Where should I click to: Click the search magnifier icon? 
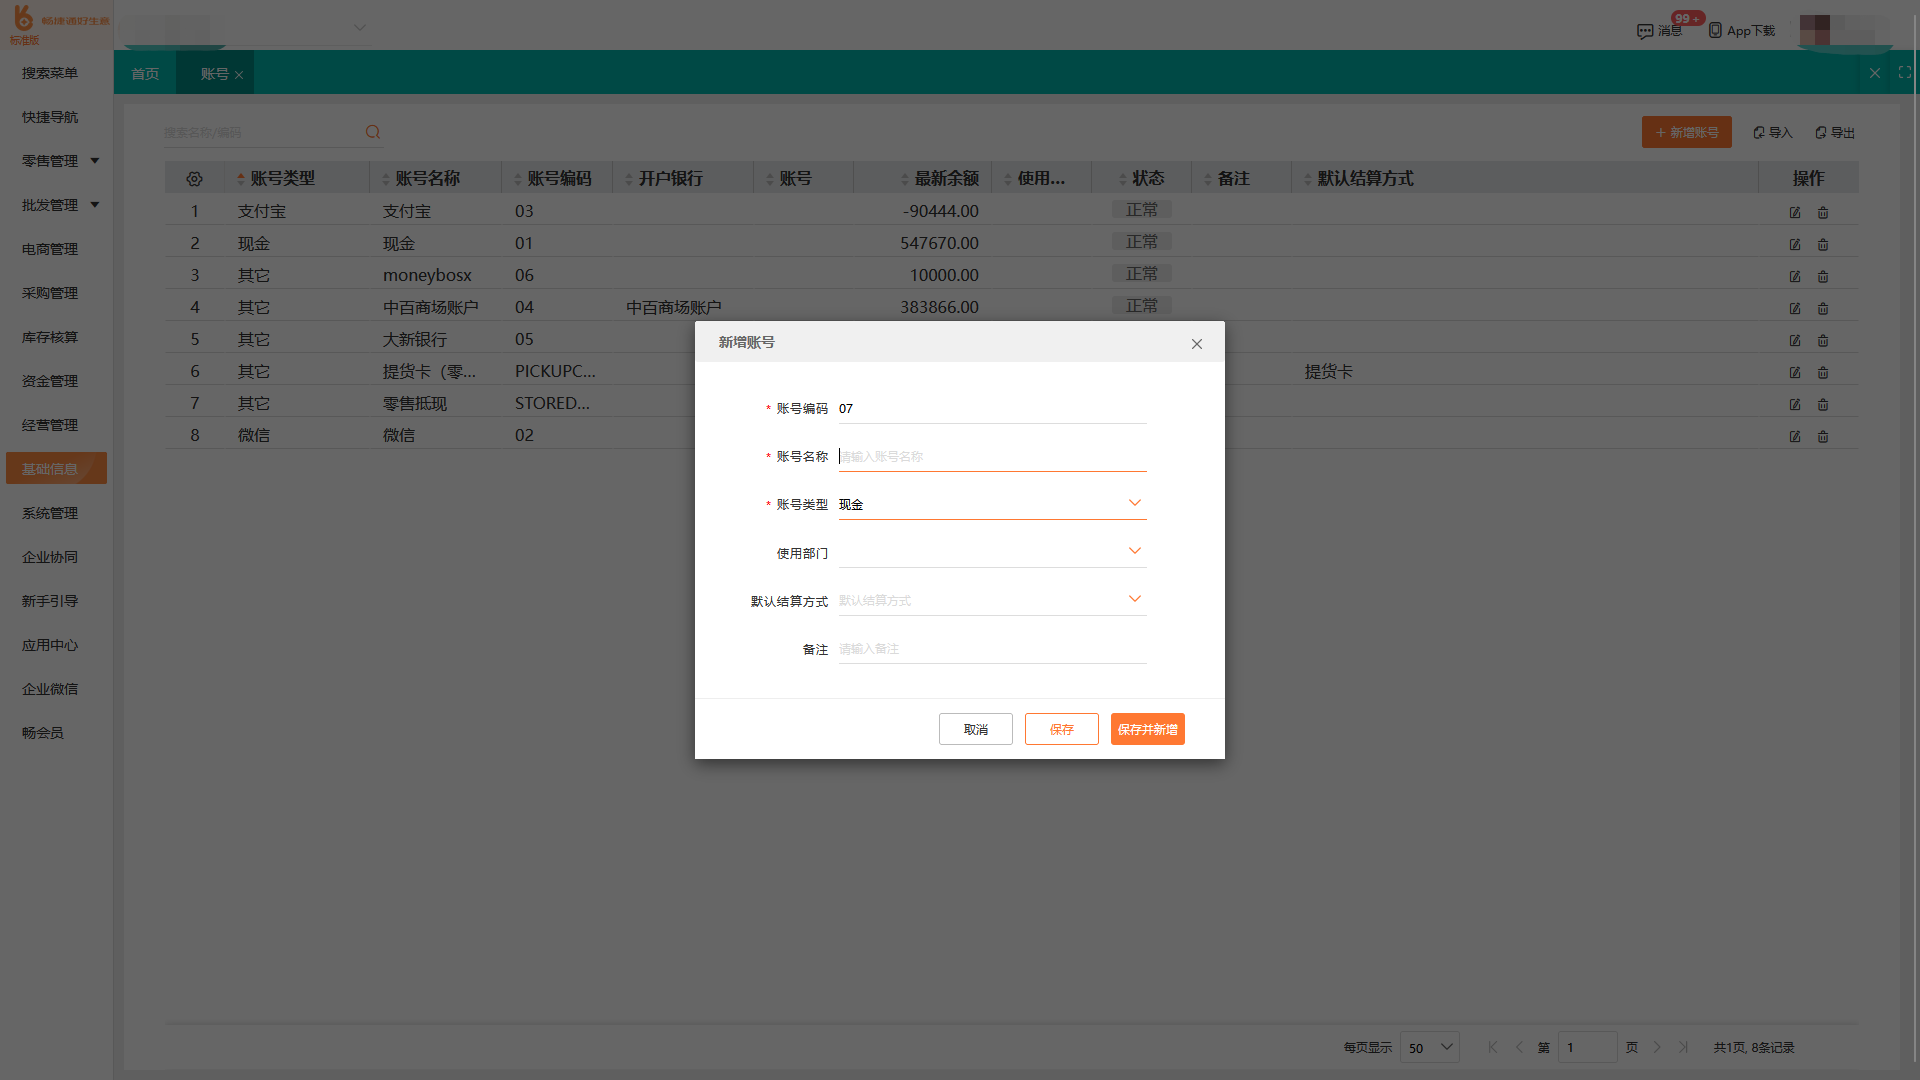pos(373,132)
